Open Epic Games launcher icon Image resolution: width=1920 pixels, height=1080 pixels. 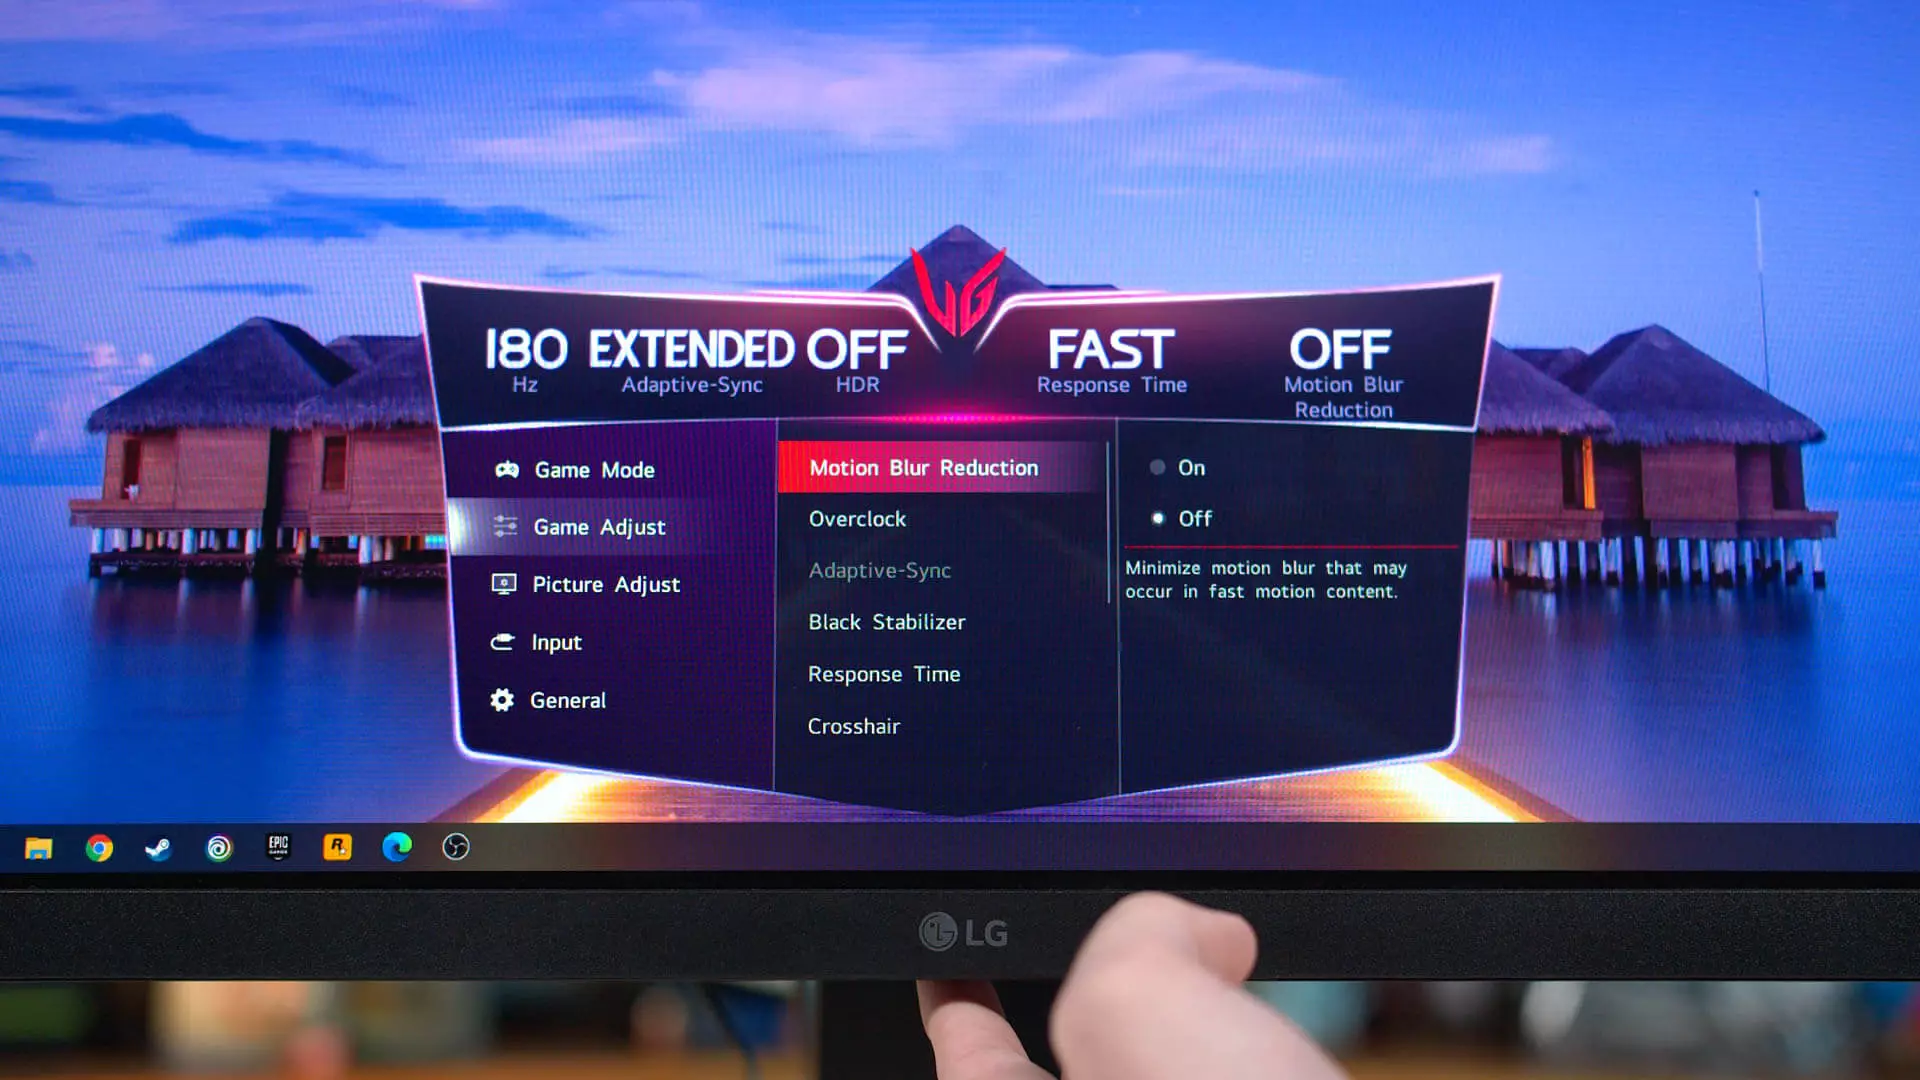tap(277, 847)
